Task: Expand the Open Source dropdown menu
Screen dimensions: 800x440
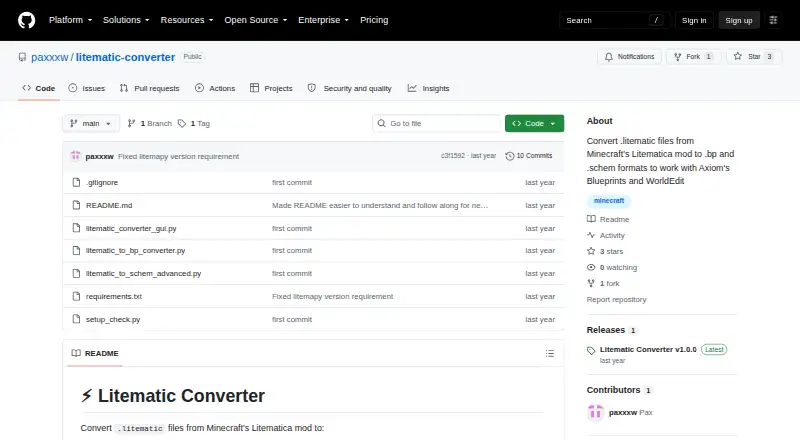Action: [x=256, y=20]
